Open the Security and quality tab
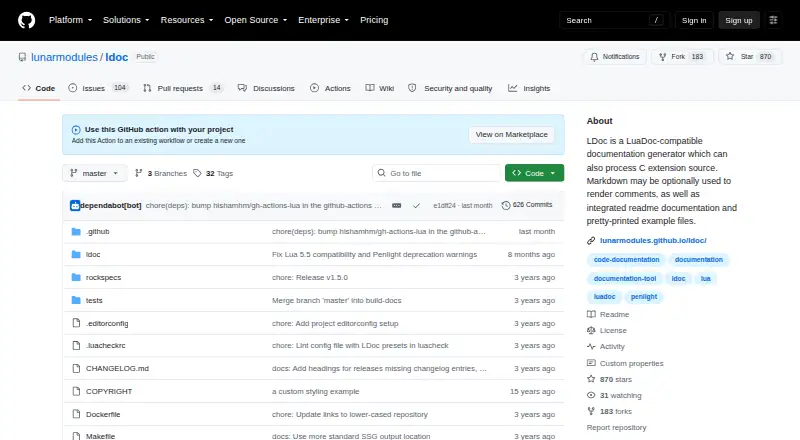Viewport: 800px width, 440px height. (450, 88)
